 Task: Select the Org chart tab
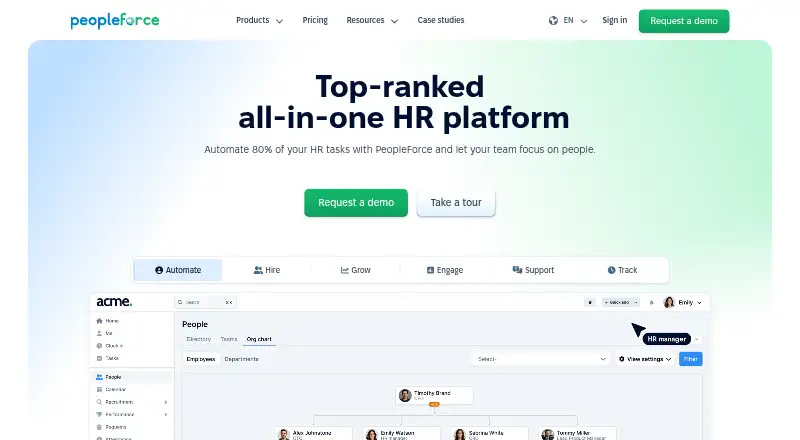259,339
